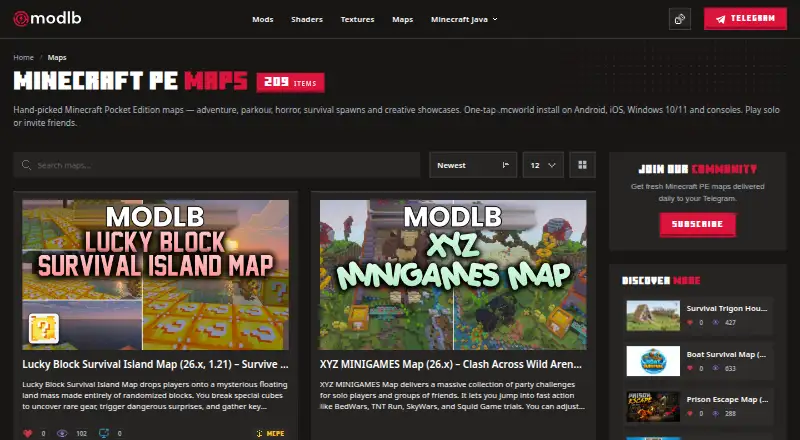
Task: Open the Boat Survival Map sidebar link
Action: tap(727, 354)
